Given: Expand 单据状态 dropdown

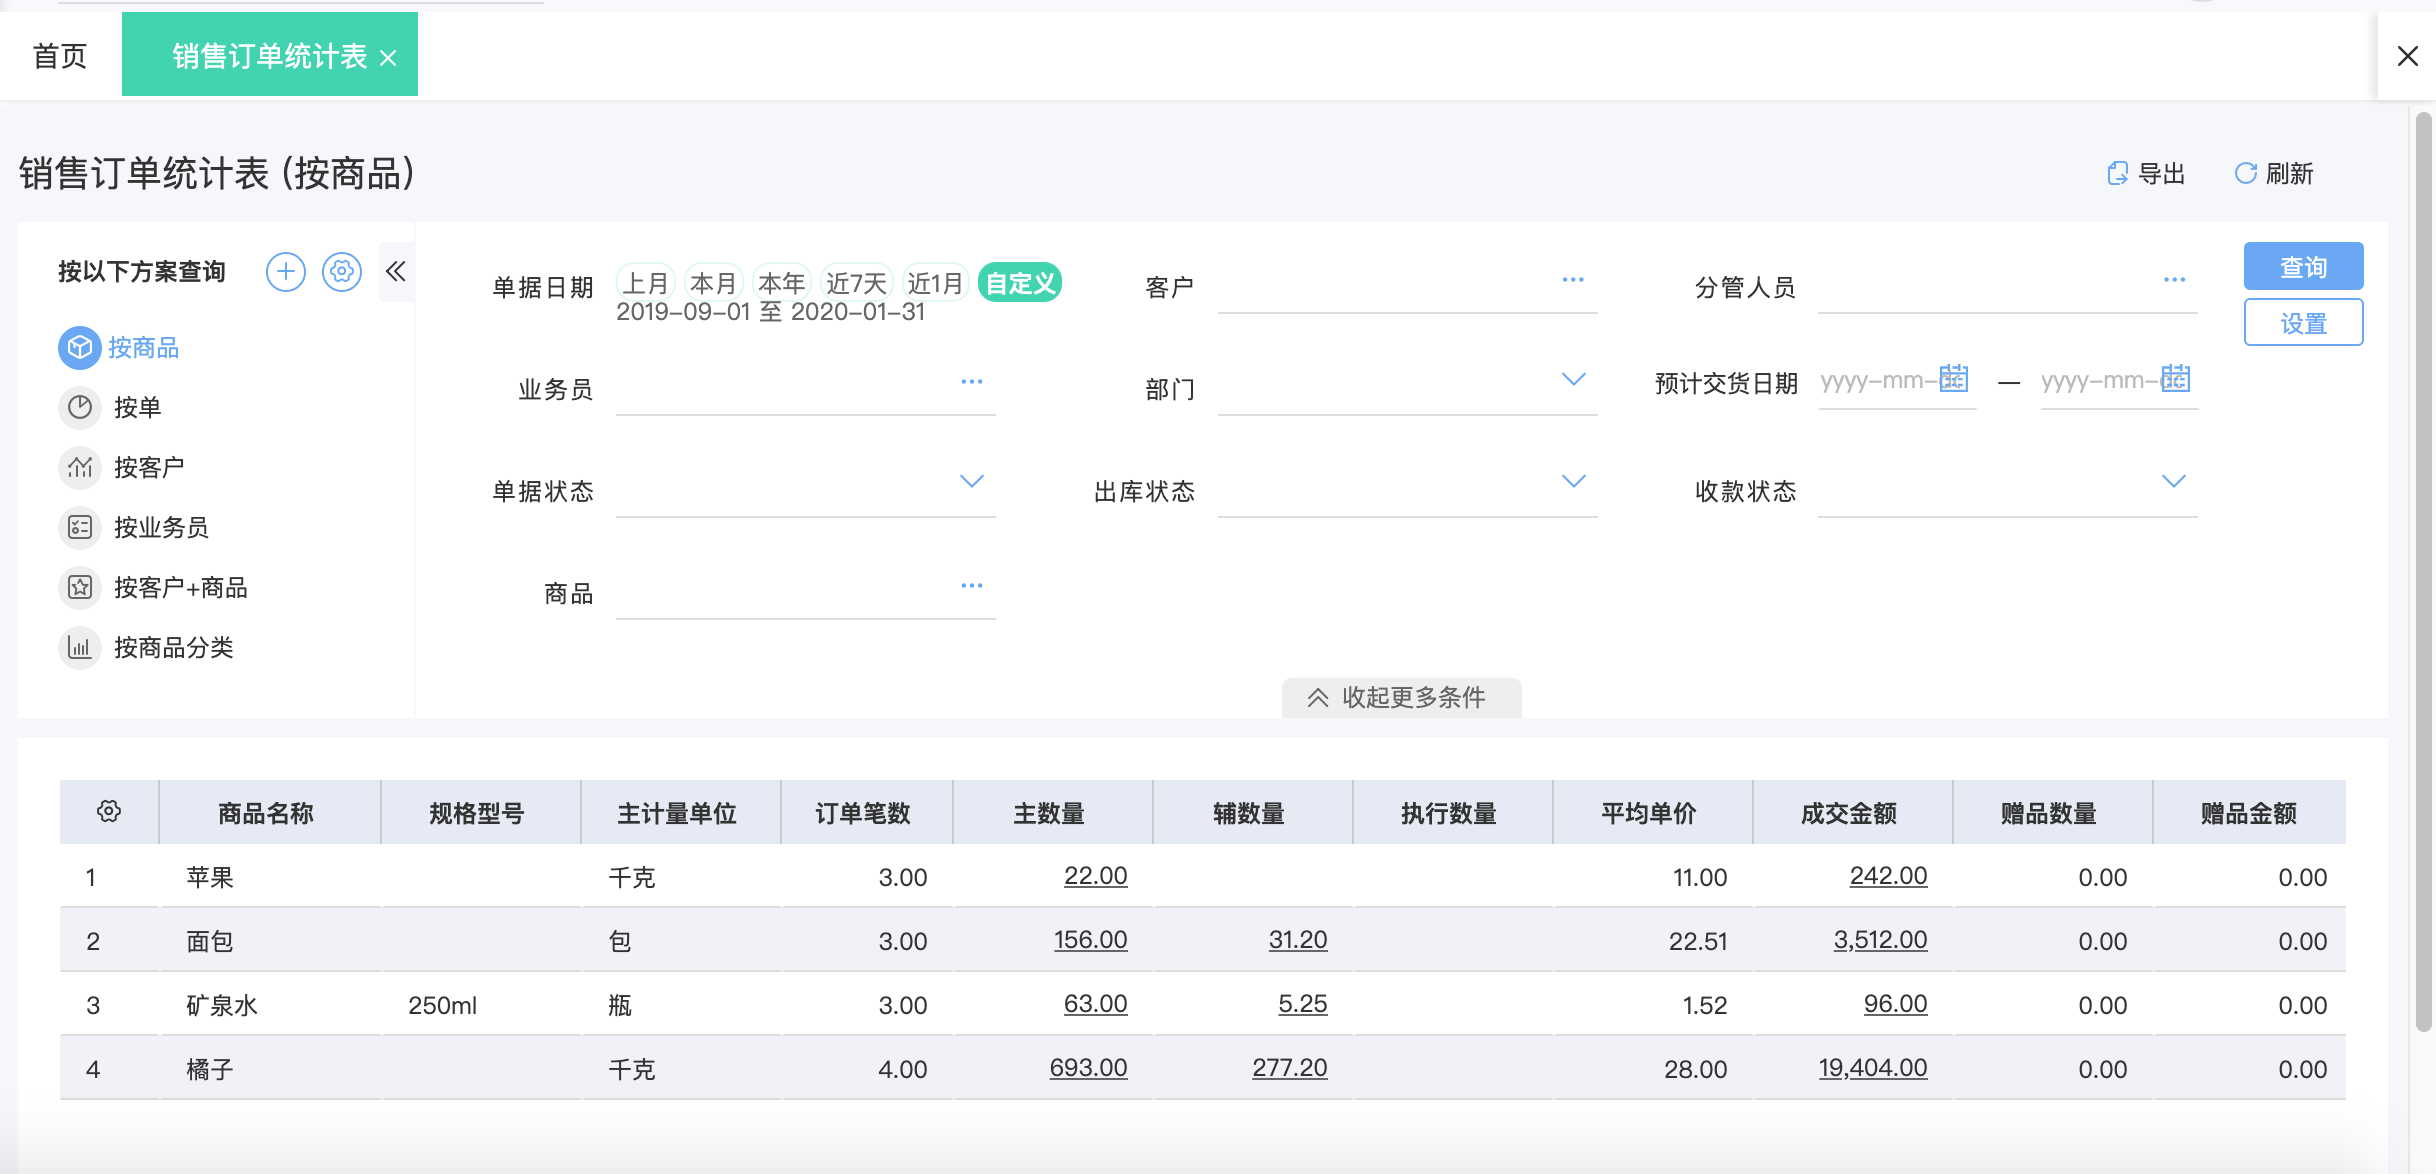Looking at the screenshot, I should click(x=969, y=483).
